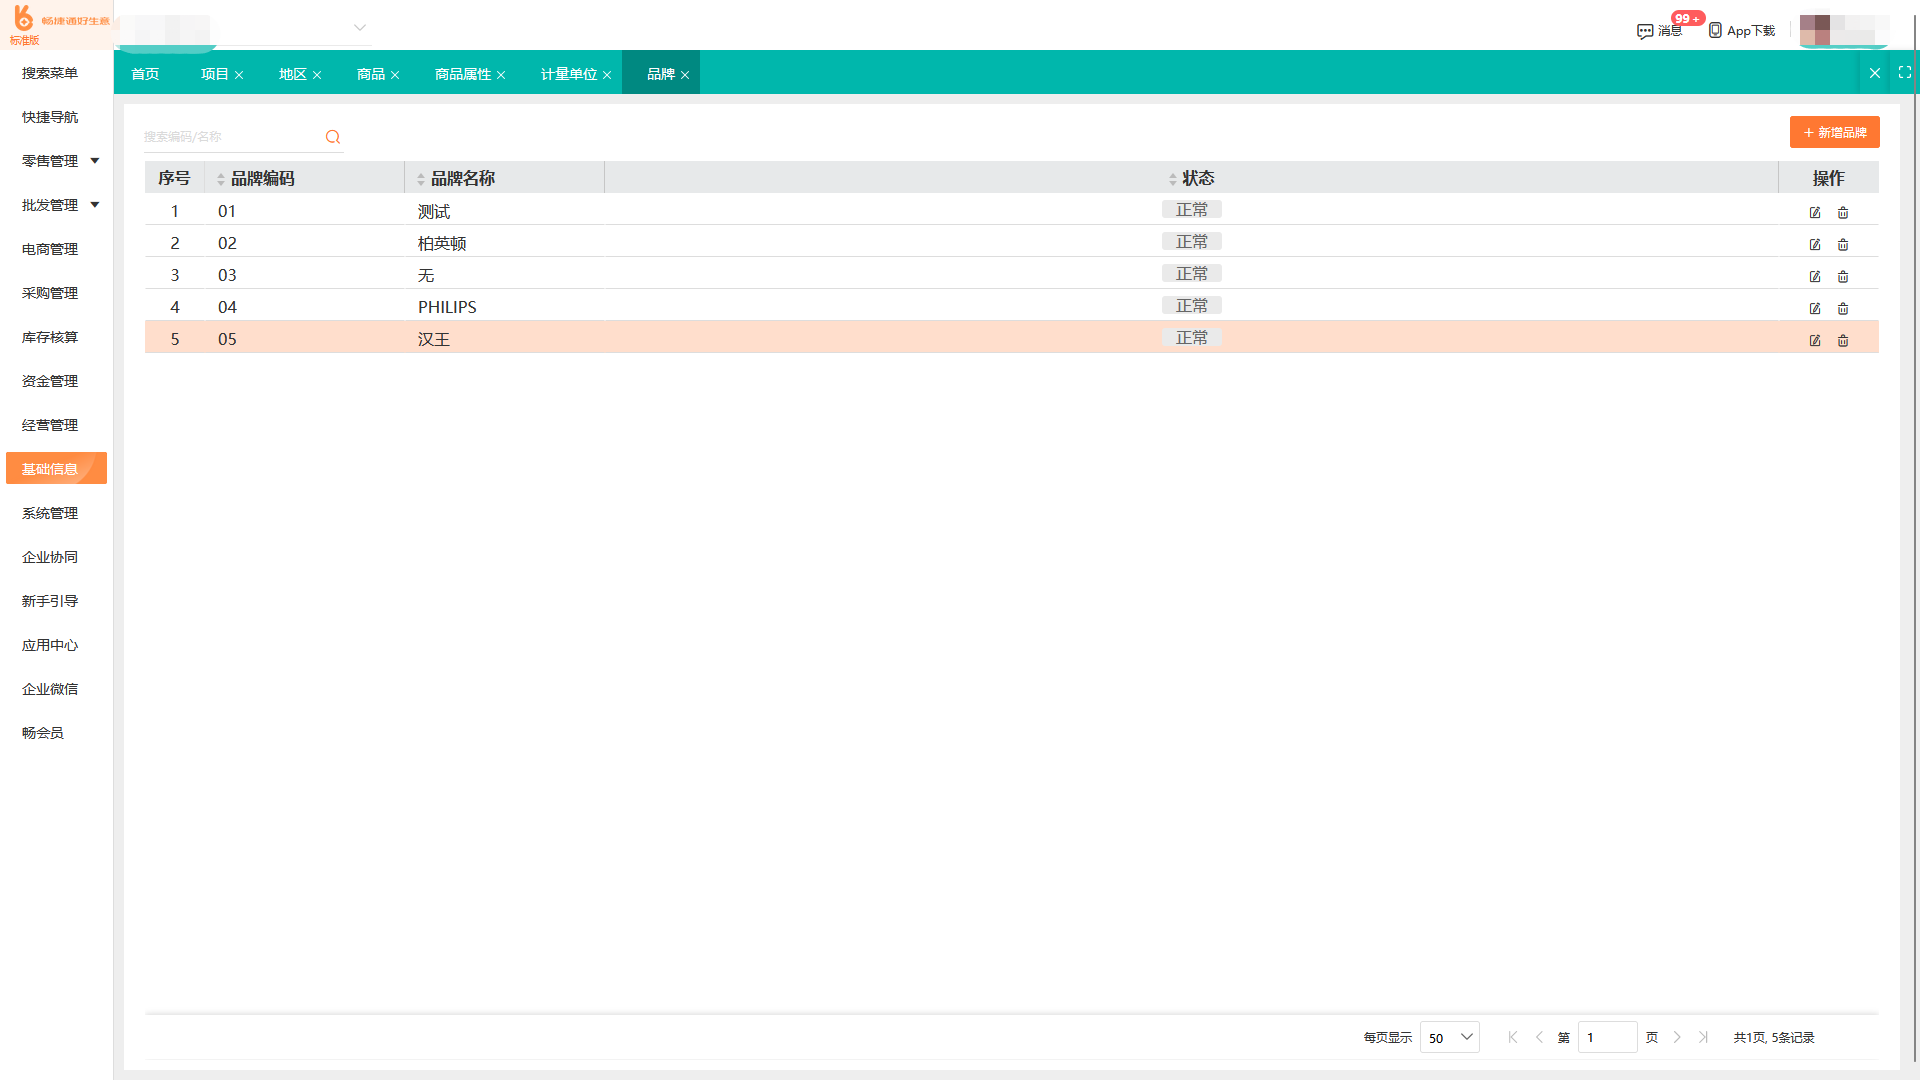
Task: Click the delete icon for 测试 brand
Action: [1844, 211]
